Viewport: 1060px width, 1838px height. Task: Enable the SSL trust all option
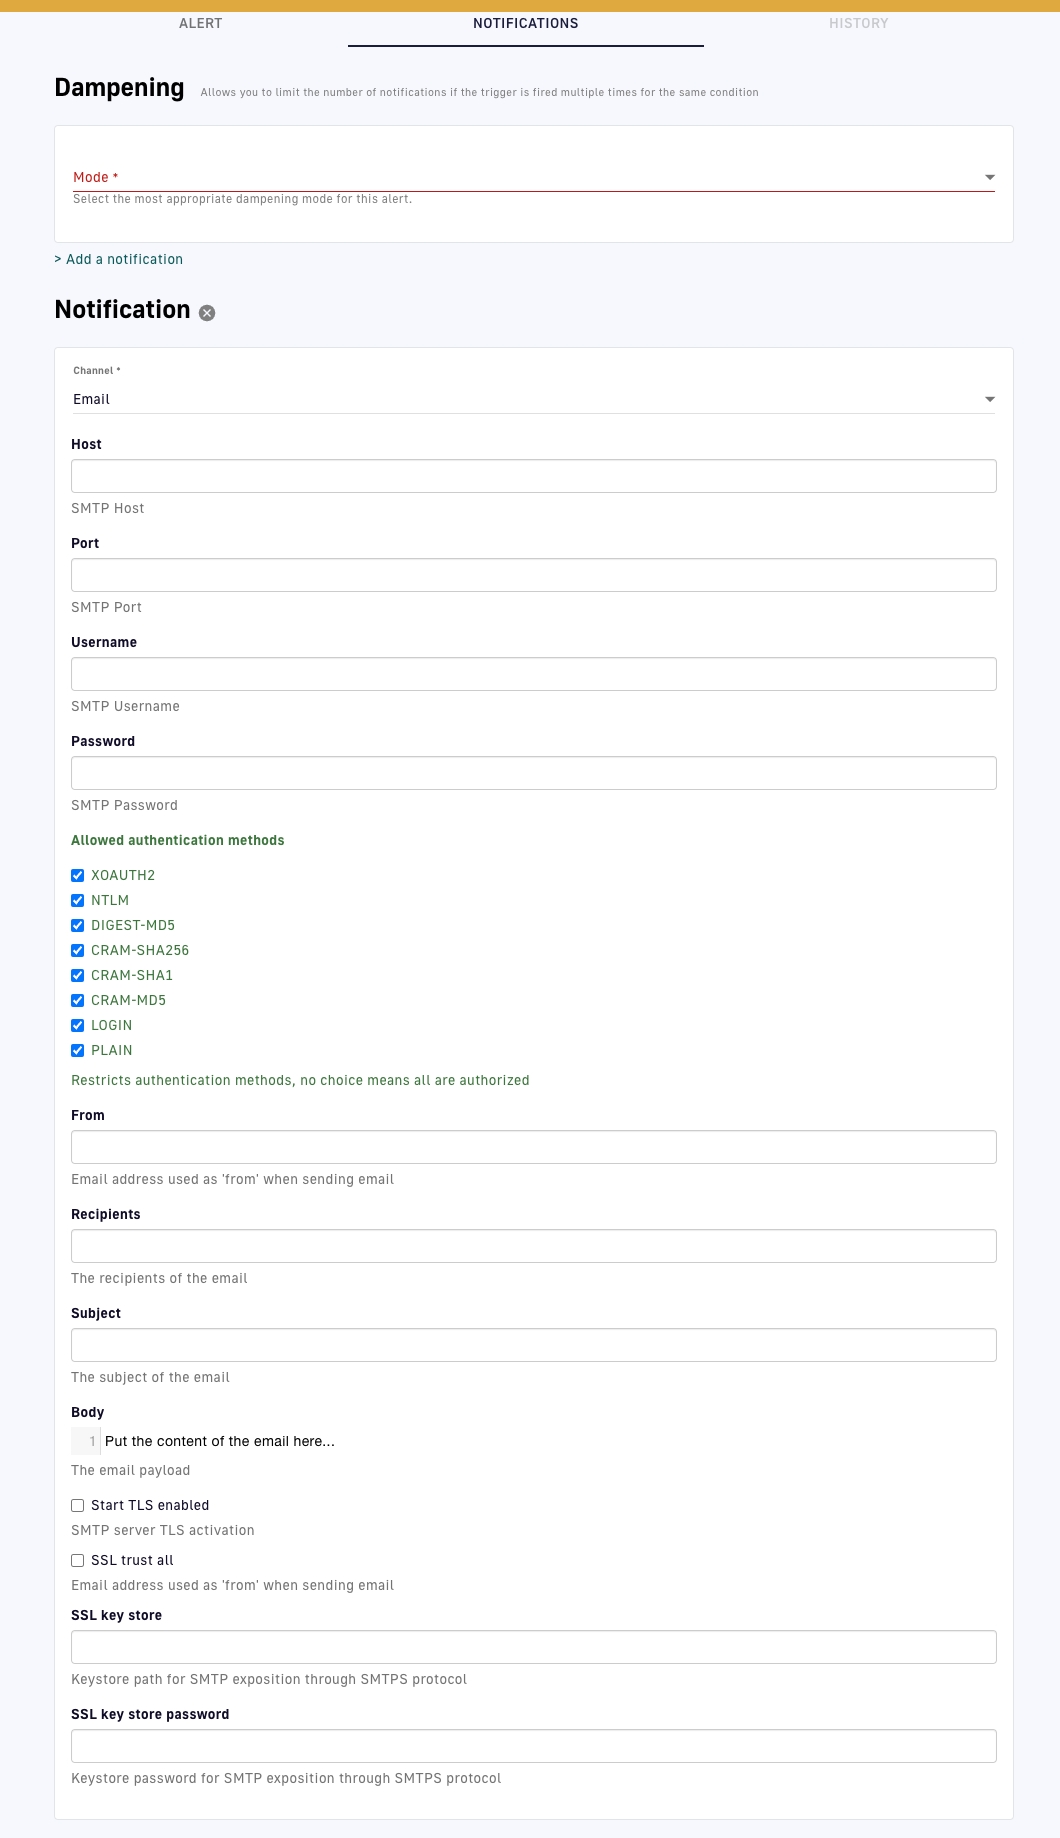click(x=78, y=1561)
